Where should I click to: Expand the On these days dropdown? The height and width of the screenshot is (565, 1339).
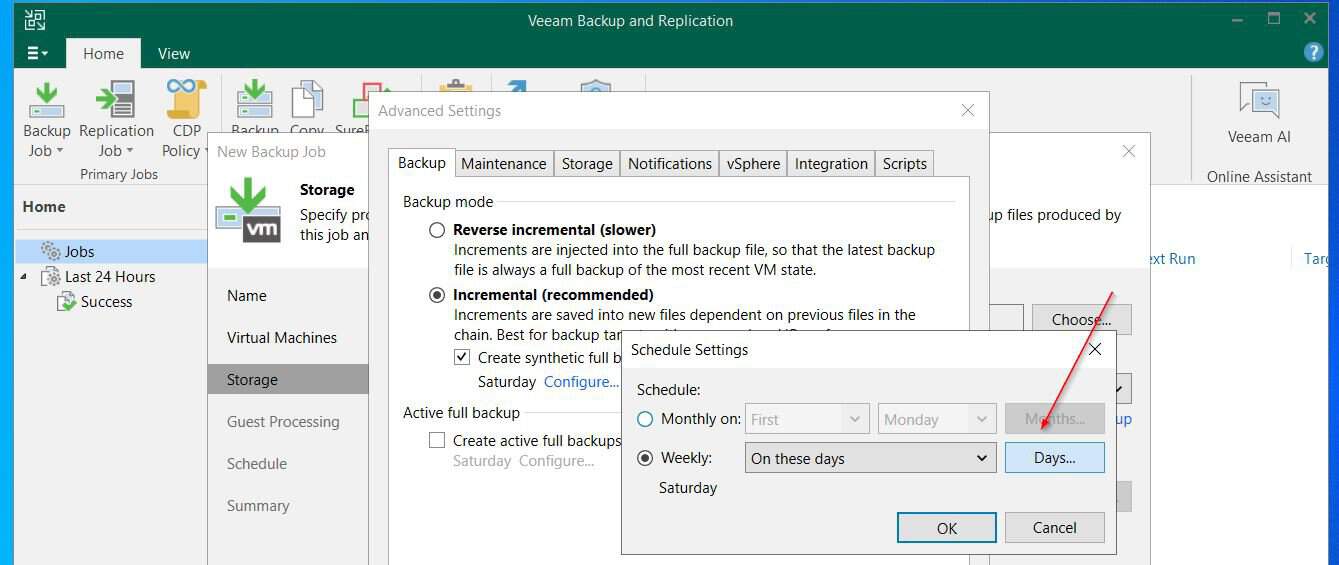(x=871, y=458)
